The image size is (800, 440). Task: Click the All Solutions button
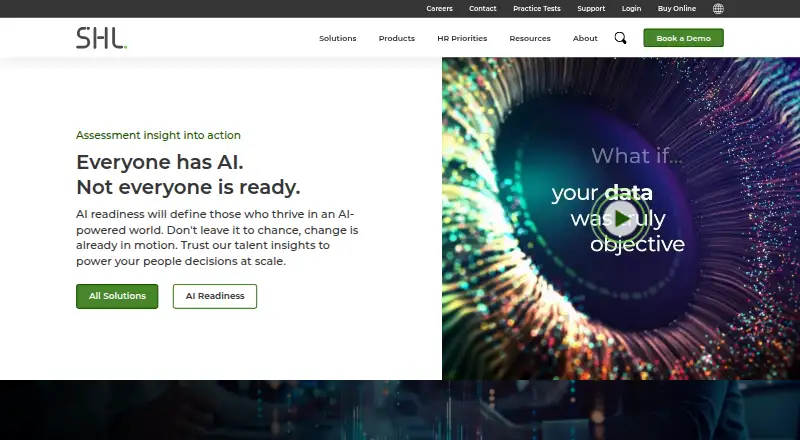click(x=117, y=296)
